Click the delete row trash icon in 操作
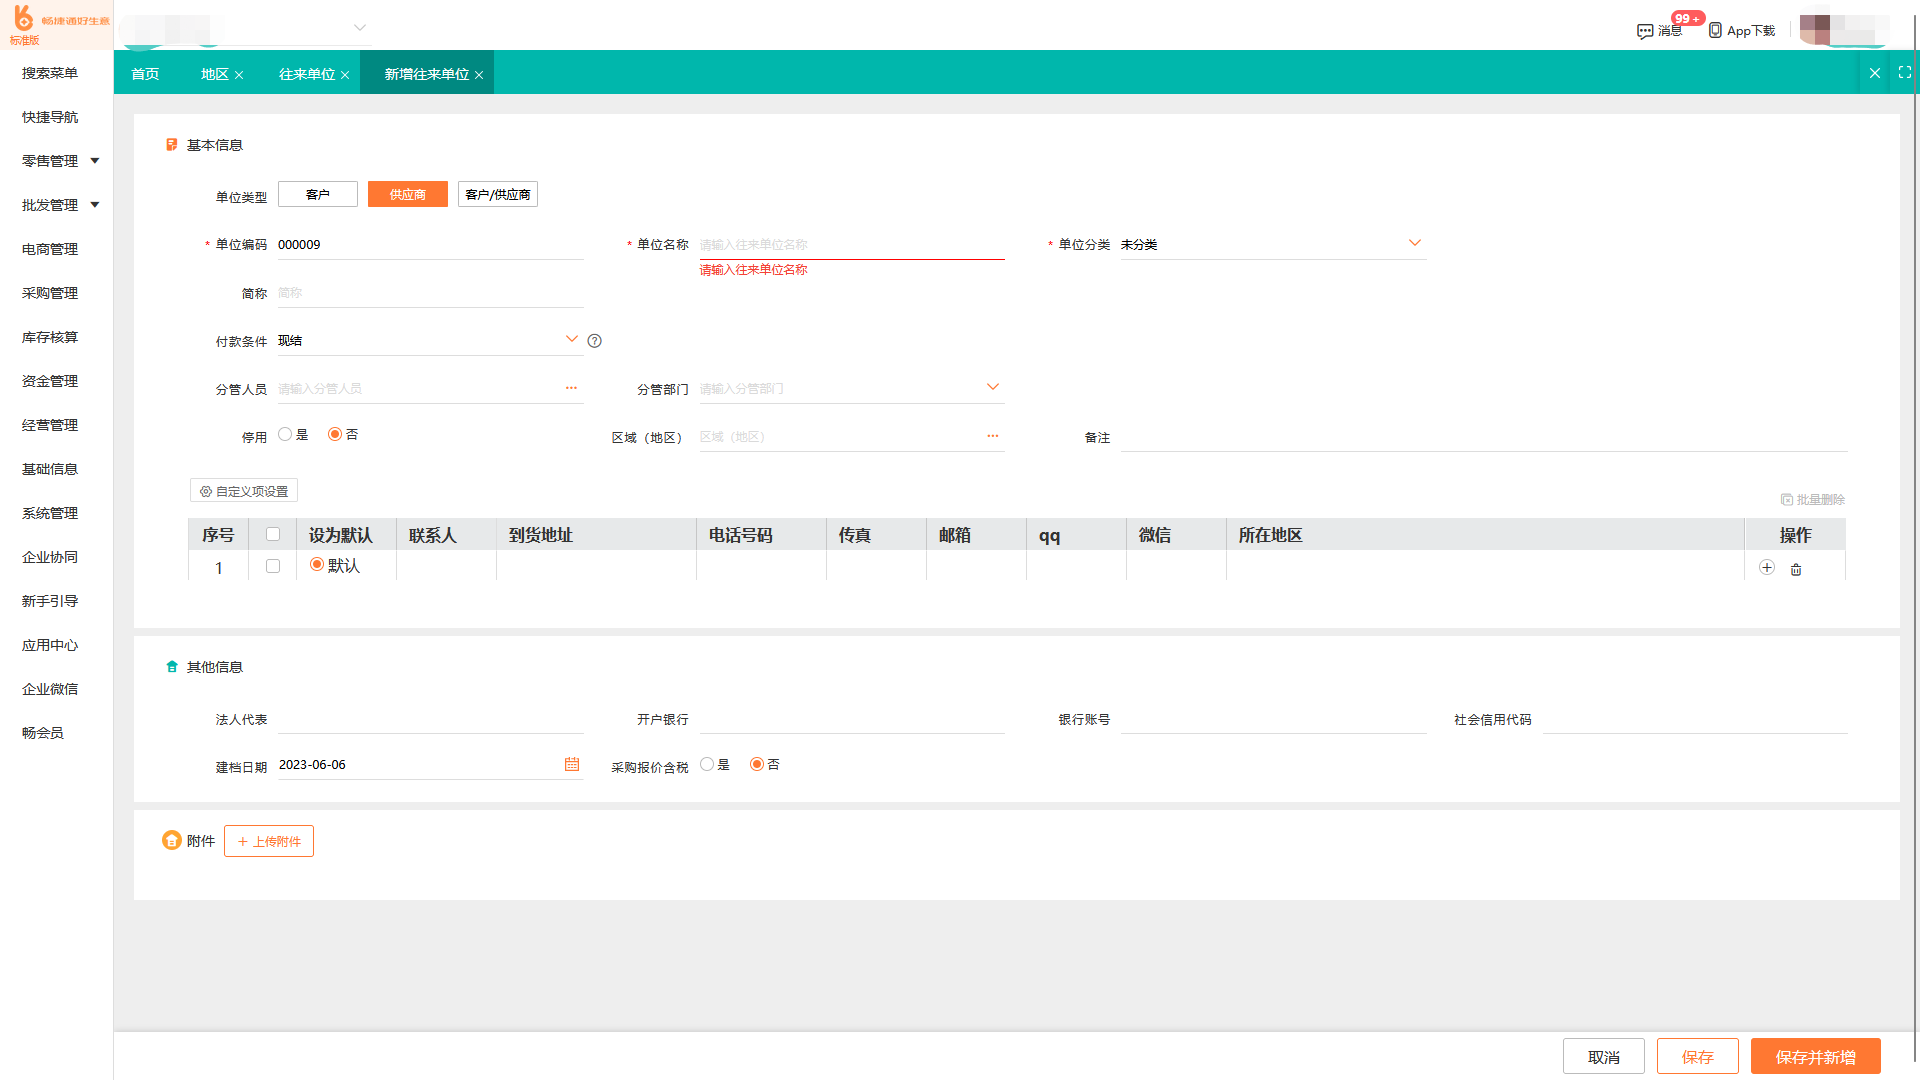The image size is (1920, 1080). 1796,570
